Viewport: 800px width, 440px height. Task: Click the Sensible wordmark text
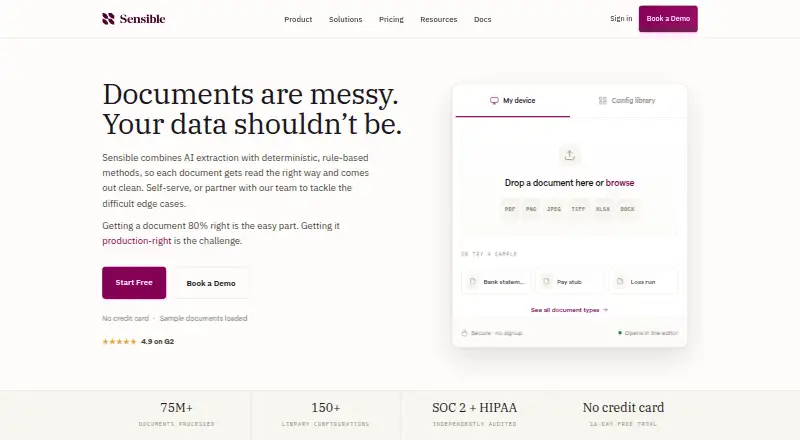pos(142,19)
